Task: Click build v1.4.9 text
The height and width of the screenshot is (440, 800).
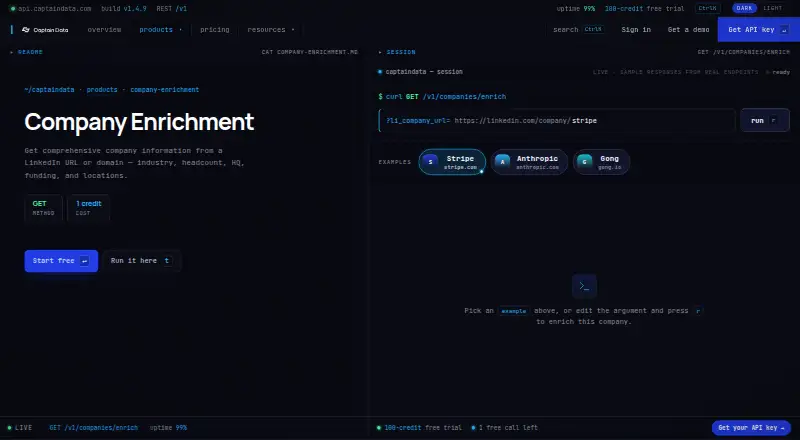Action: tap(123, 9)
